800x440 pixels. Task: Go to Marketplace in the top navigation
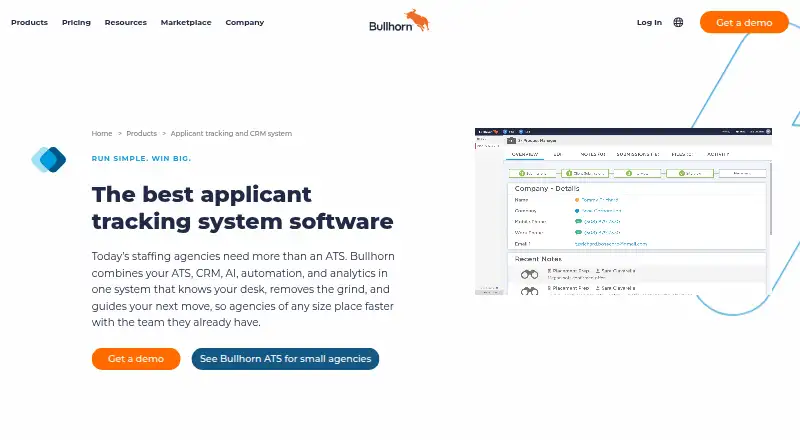click(x=186, y=22)
